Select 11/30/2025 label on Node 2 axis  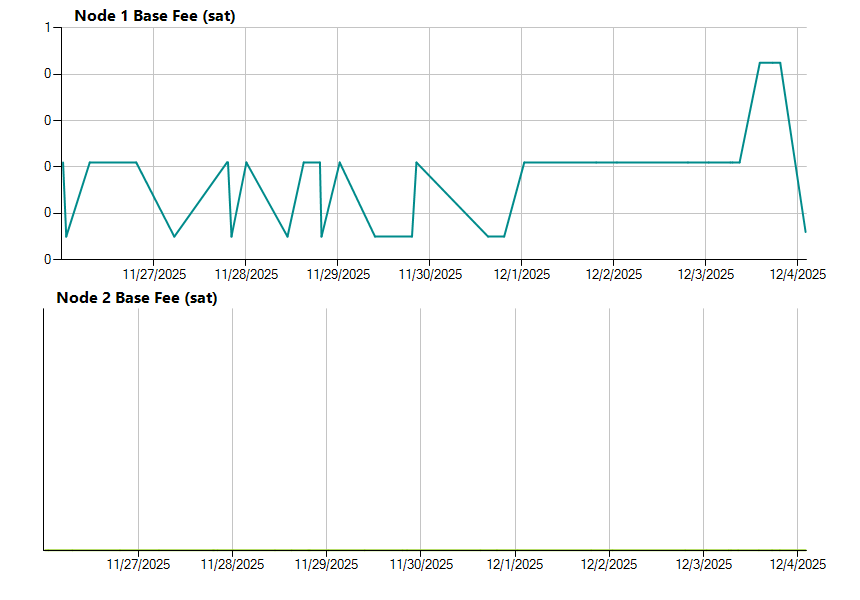pyautogui.click(x=420, y=565)
